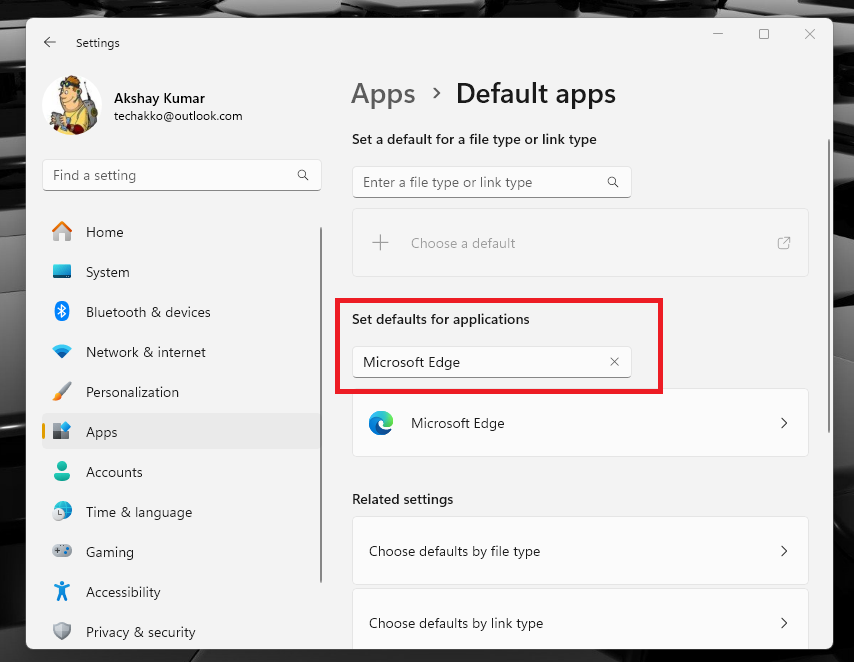Click the Gaming controller icon
Screen dimensions: 854x662
point(62,551)
